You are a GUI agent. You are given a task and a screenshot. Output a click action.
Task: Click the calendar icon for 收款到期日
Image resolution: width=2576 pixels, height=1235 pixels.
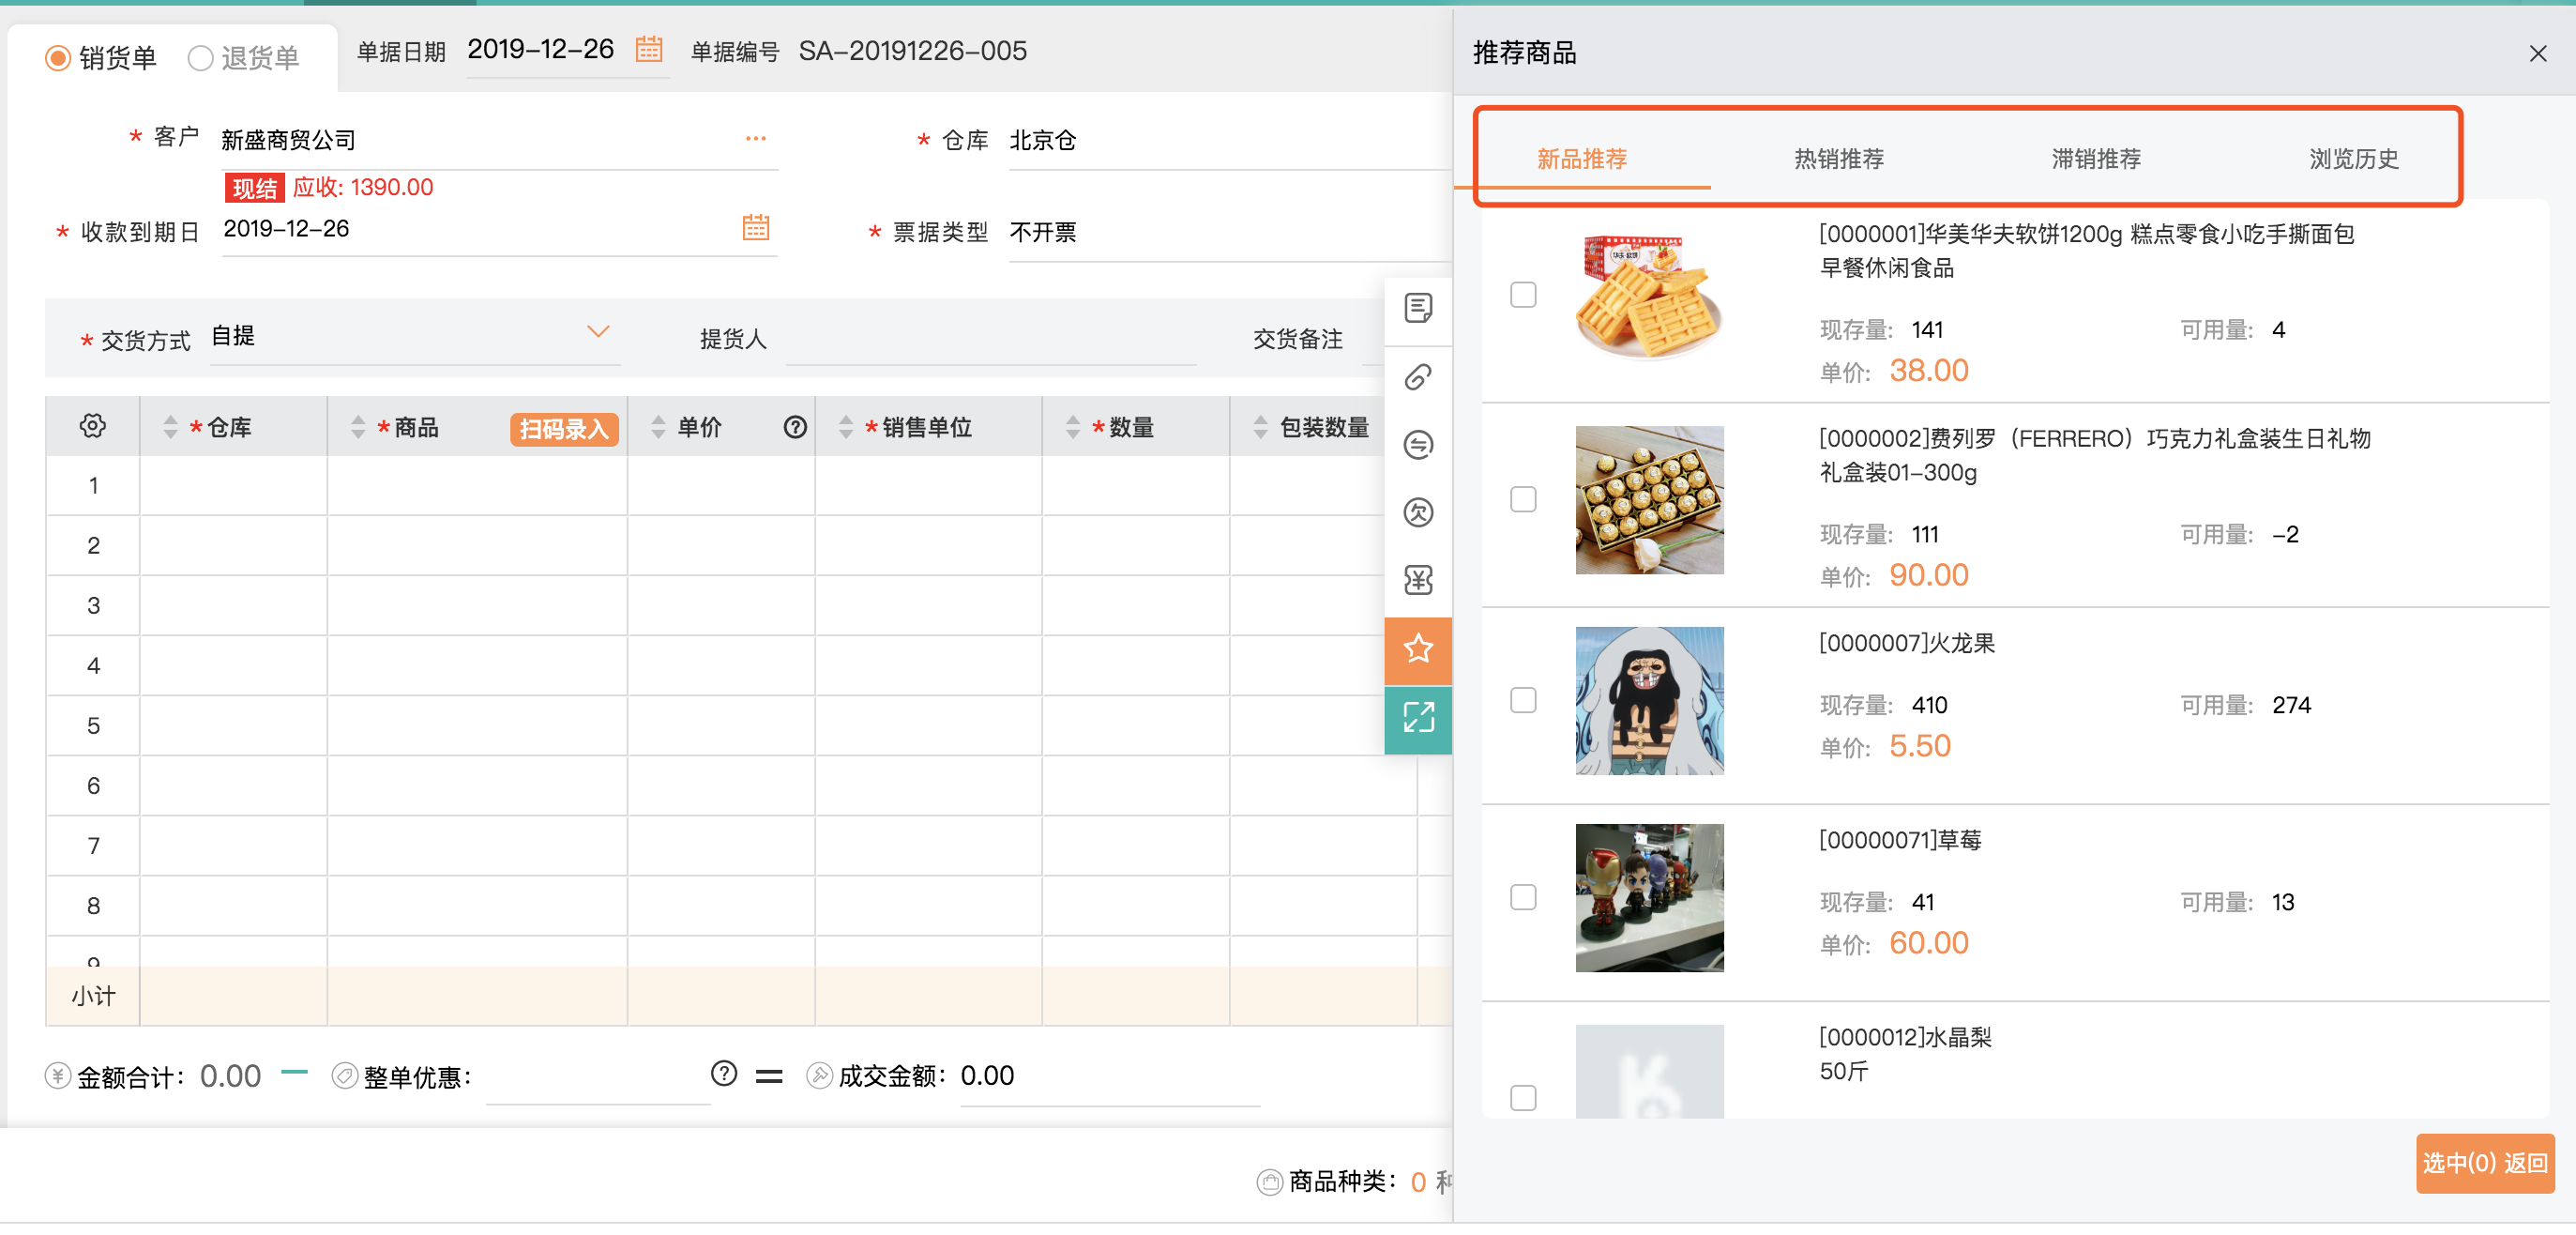coord(754,229)
